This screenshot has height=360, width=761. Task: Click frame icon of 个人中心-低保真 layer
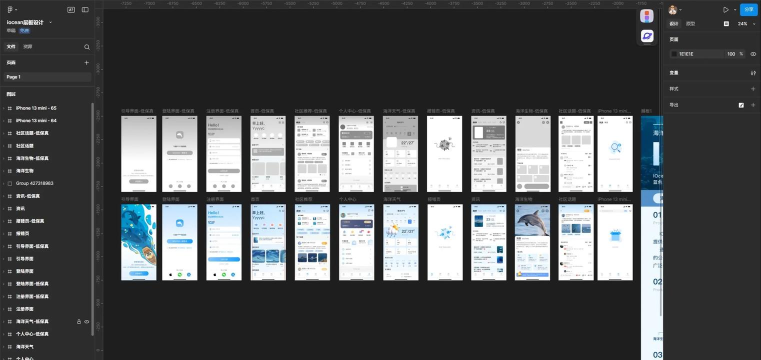[10, 334]
